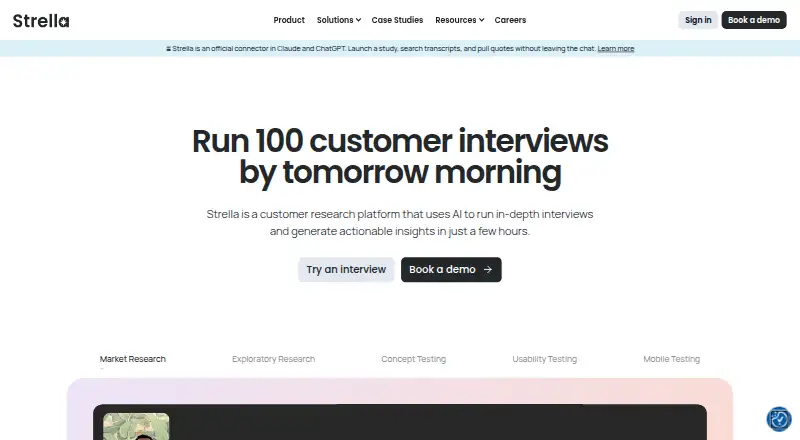Open the Product menu item
The height and width of the screenshot is (440, 800).
click(x=289, y=20)
